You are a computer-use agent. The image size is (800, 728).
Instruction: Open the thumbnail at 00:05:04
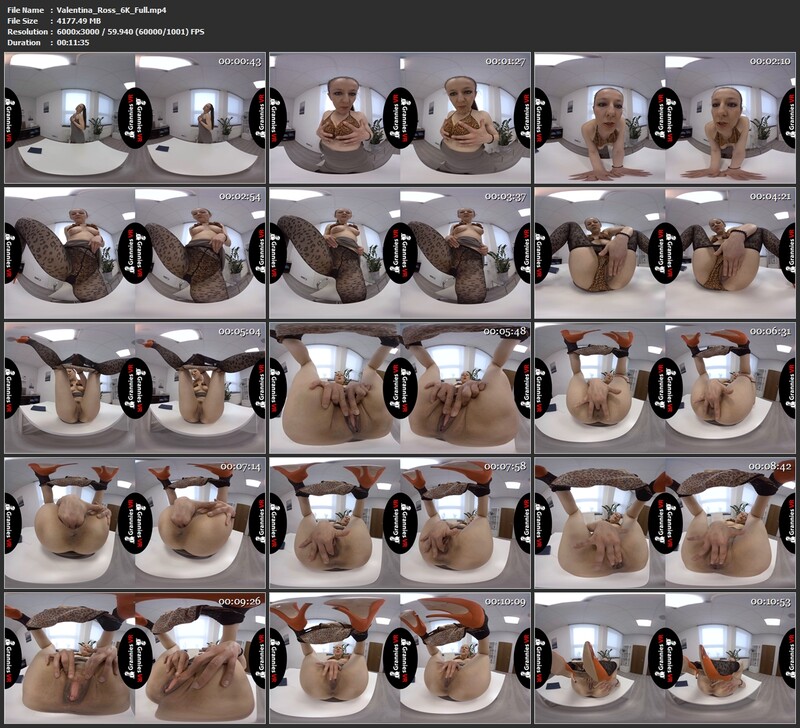[x=135, y=387]
